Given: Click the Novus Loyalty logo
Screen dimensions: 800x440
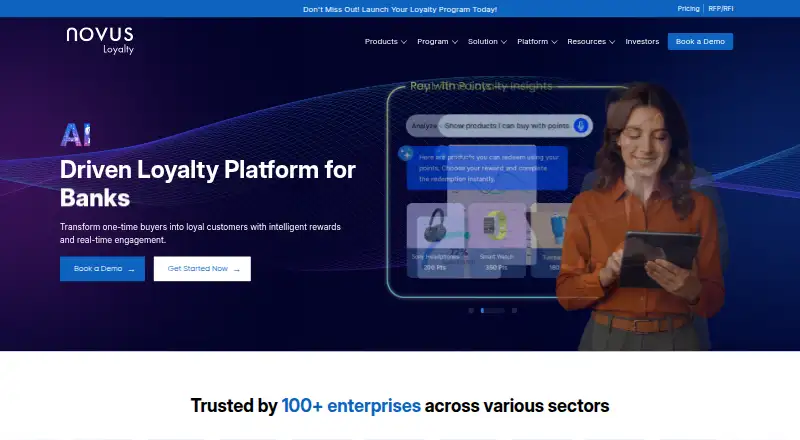Looking at the screenshot, I should point(100,41).
